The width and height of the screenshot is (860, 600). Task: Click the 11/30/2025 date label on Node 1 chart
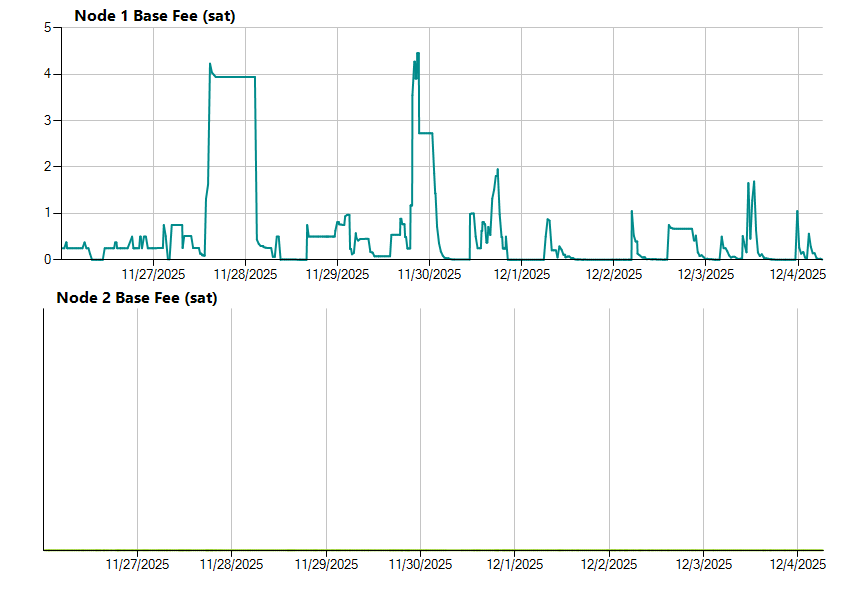tap(429, 273)
